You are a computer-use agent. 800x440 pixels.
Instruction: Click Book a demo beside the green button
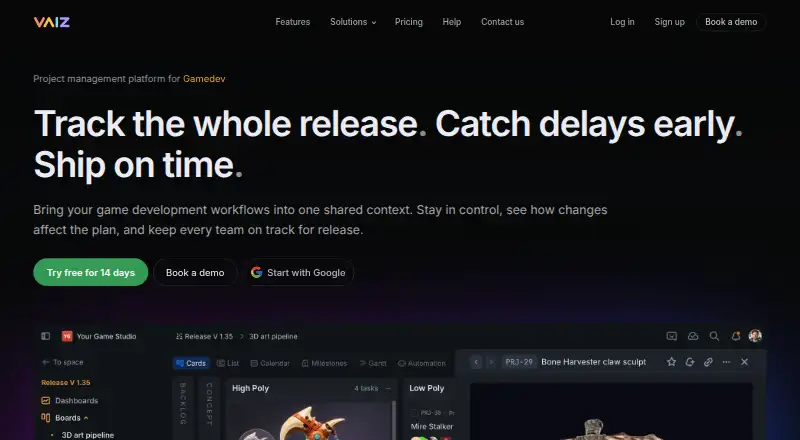[x=195, y=273]
